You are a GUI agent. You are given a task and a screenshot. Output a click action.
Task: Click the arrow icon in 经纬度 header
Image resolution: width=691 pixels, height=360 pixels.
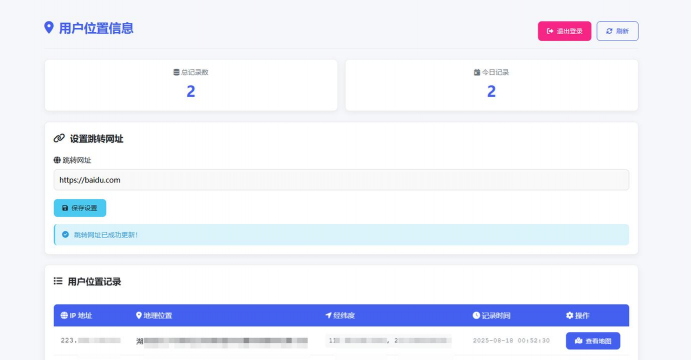tap(328, 315)
